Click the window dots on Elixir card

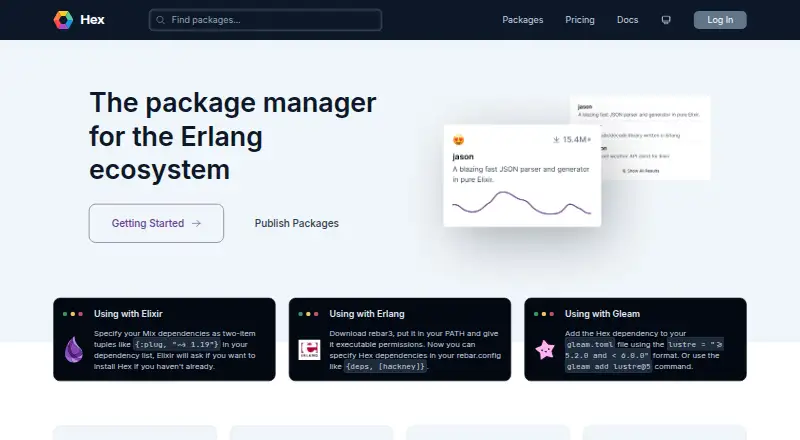click(73, 314)
